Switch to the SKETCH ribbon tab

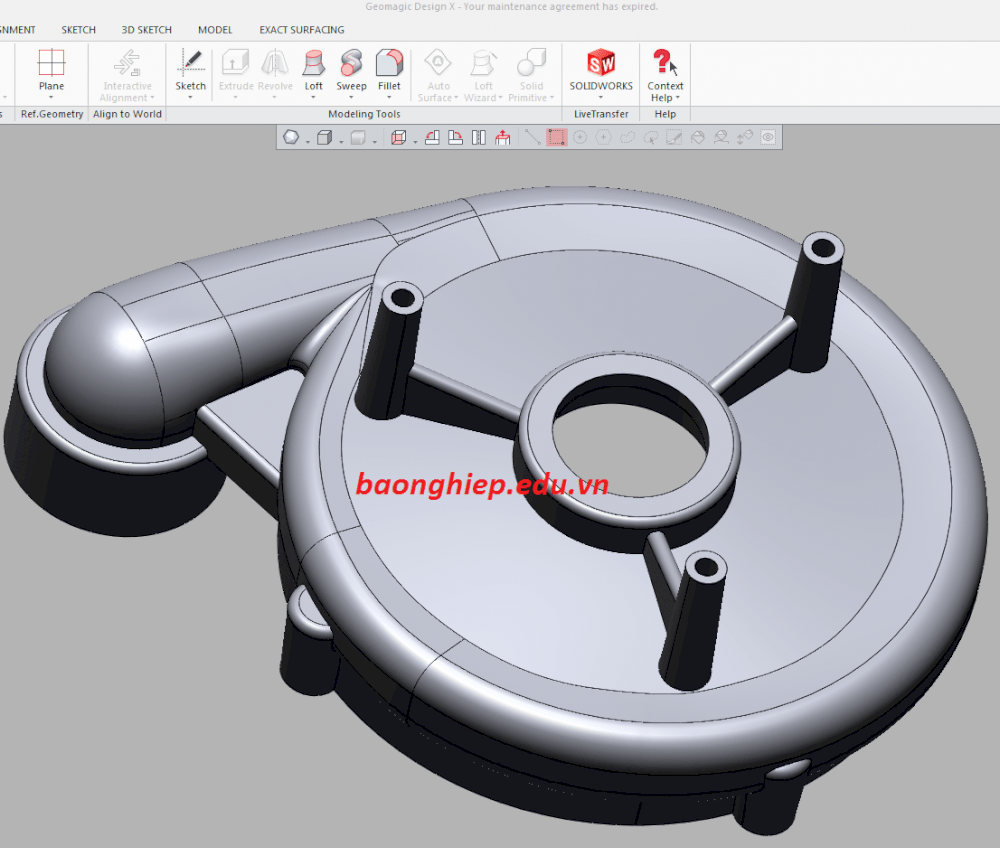pos(78,30)
